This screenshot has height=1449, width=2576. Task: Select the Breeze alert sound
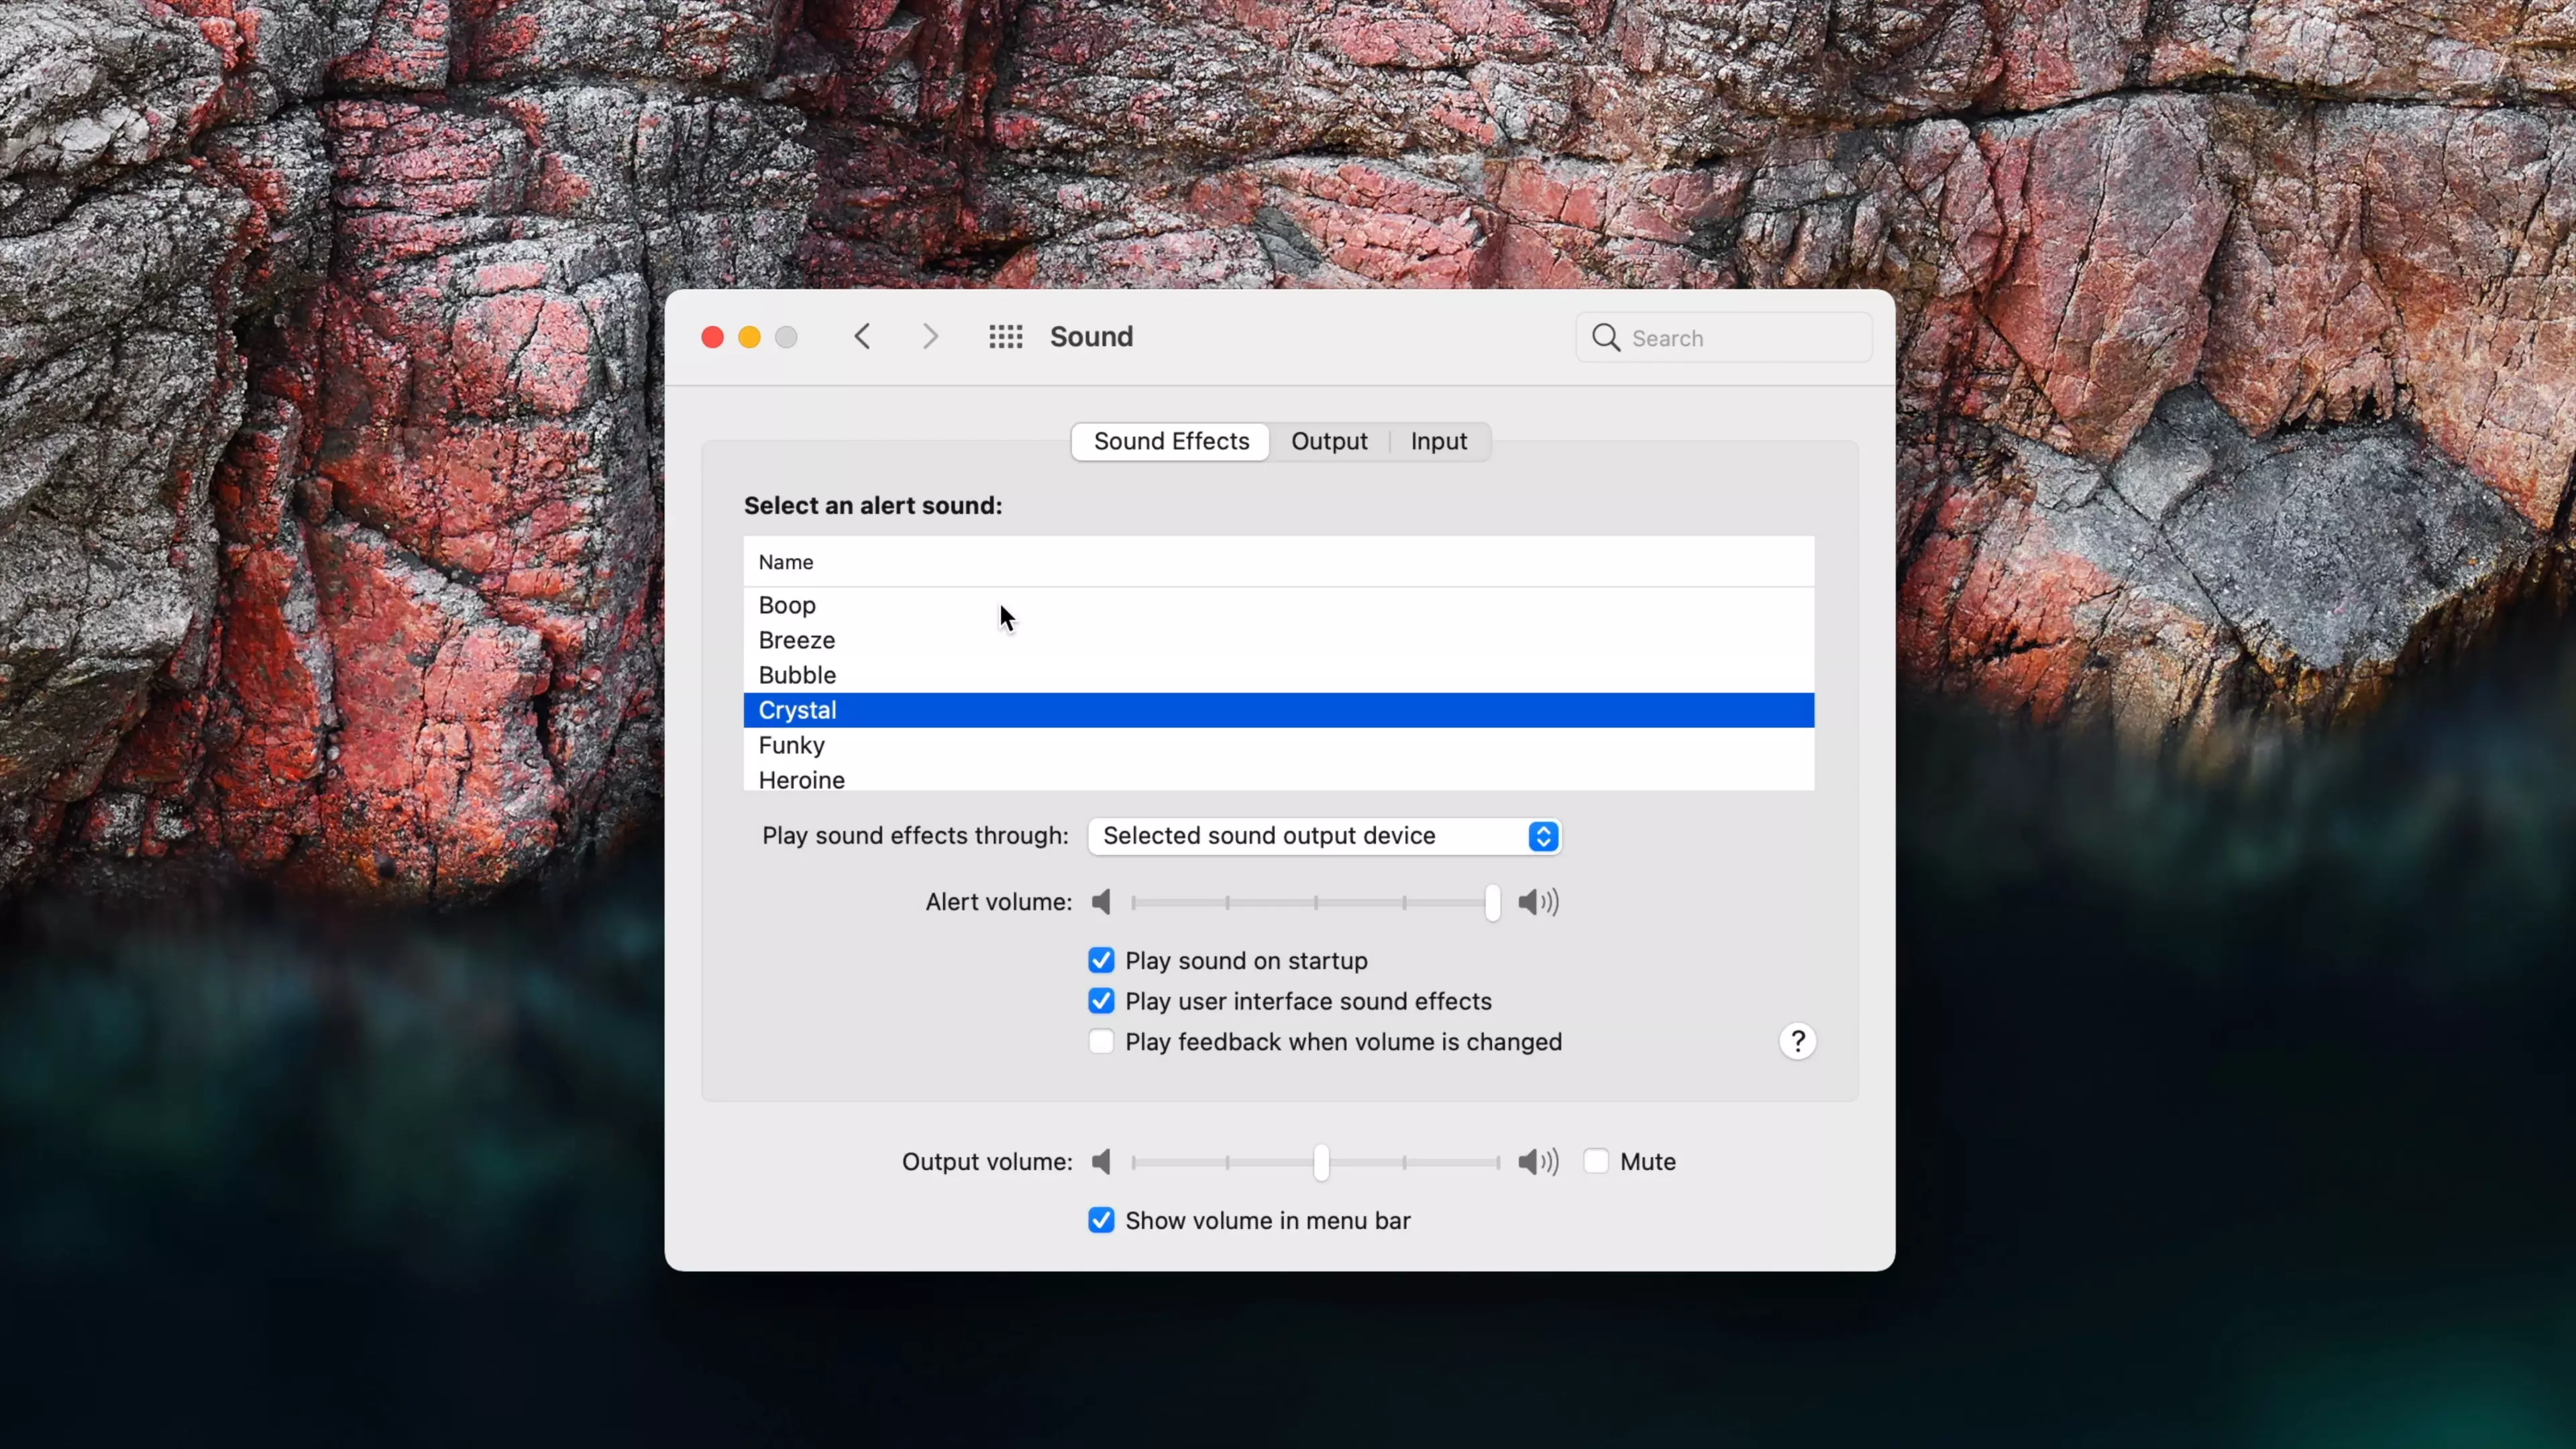796,639
